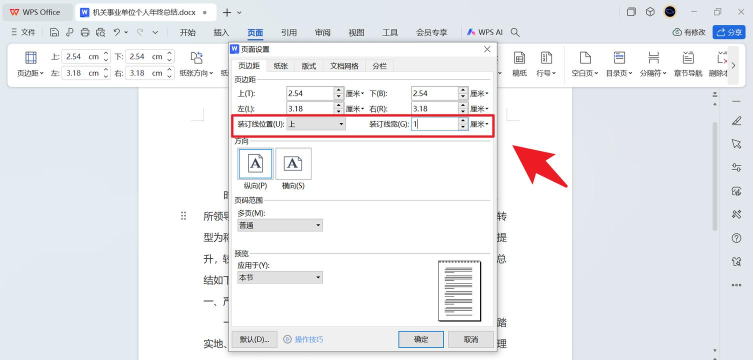
Task: Select 横向 landscape orientation in dialog
Action: (x=293, y=164)
